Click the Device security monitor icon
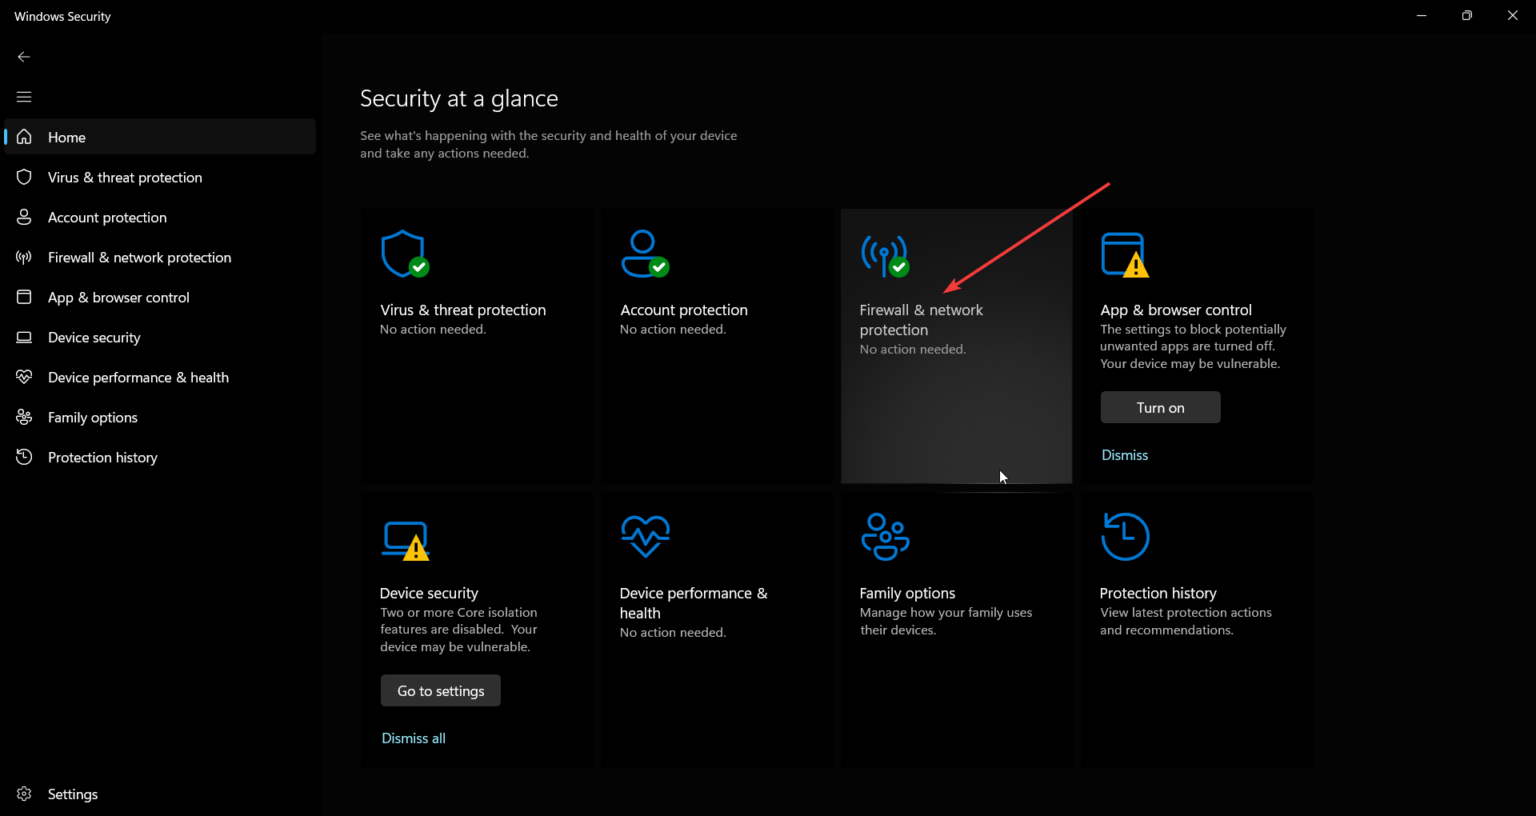The height and width of the screenshot is (816, 1536). pyautogui.click(x=404, y=536)
